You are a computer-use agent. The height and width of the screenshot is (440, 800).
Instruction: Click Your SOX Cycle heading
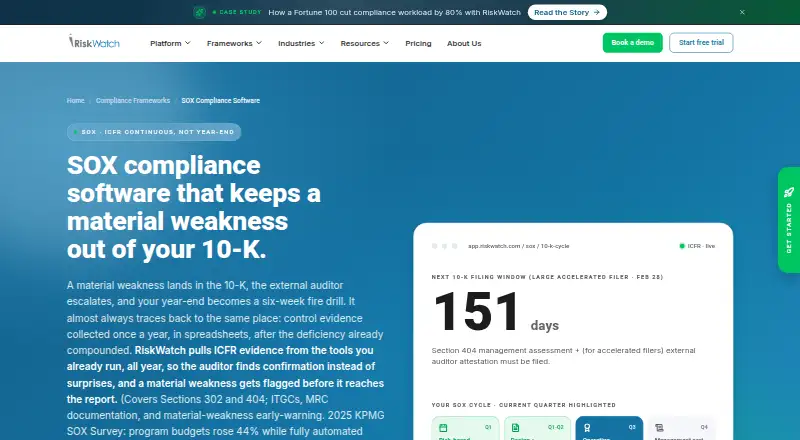coord(523,405)
